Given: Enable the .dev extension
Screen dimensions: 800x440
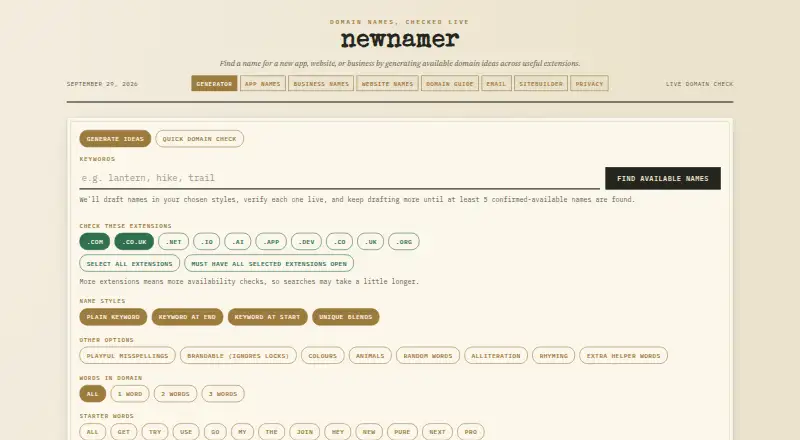Looking at the screenshot, I should tap(306, 242).
